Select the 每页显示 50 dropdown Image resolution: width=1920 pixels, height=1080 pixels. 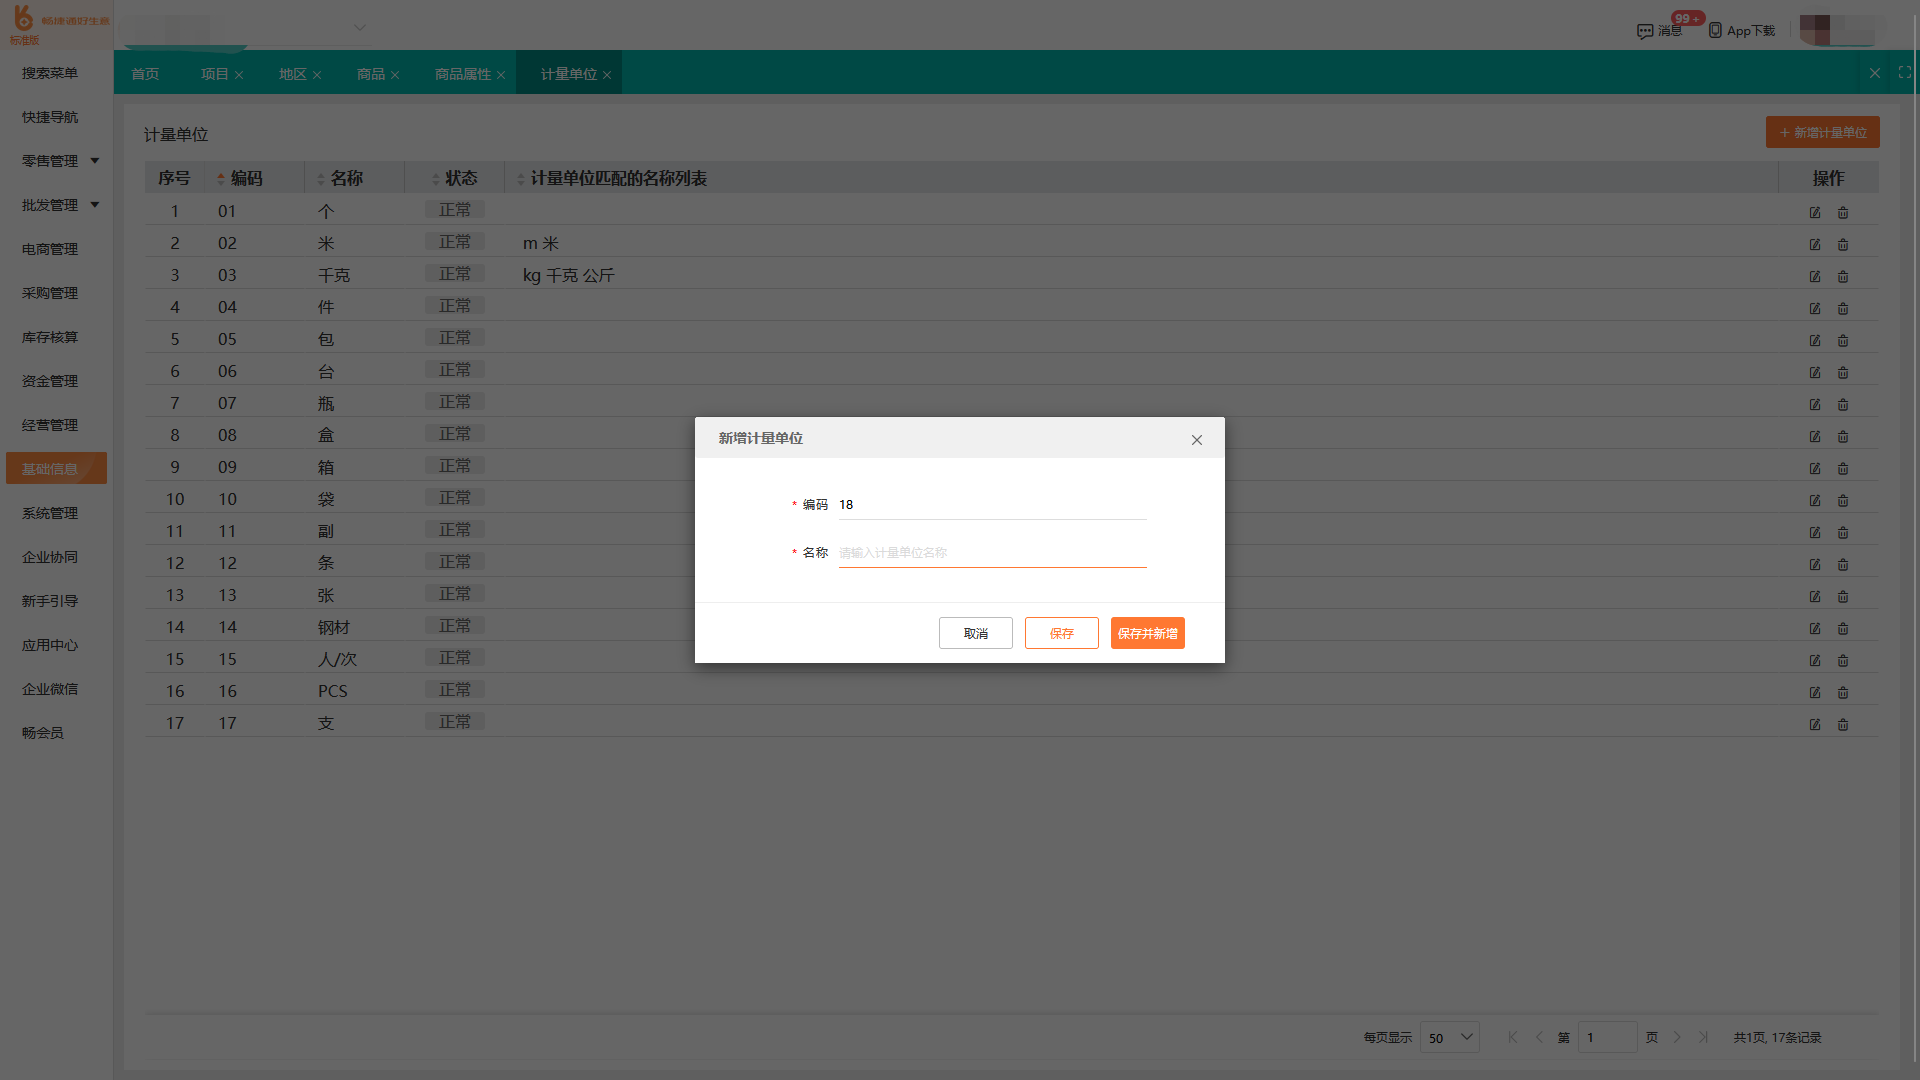[1449, 1036]
